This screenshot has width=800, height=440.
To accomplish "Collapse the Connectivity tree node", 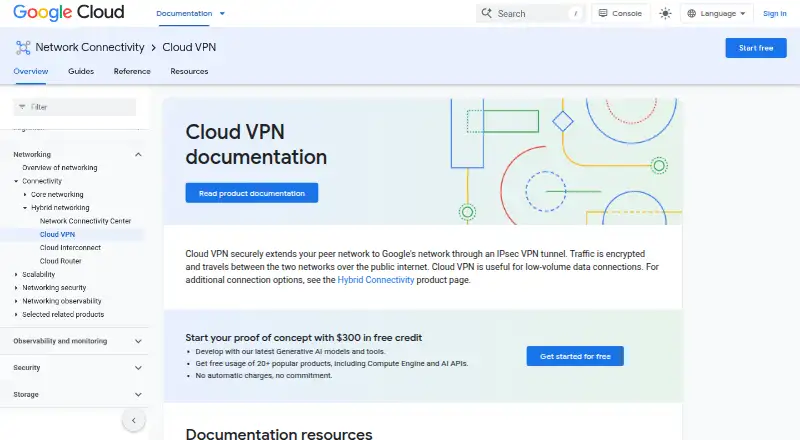I will click(16, 181).
